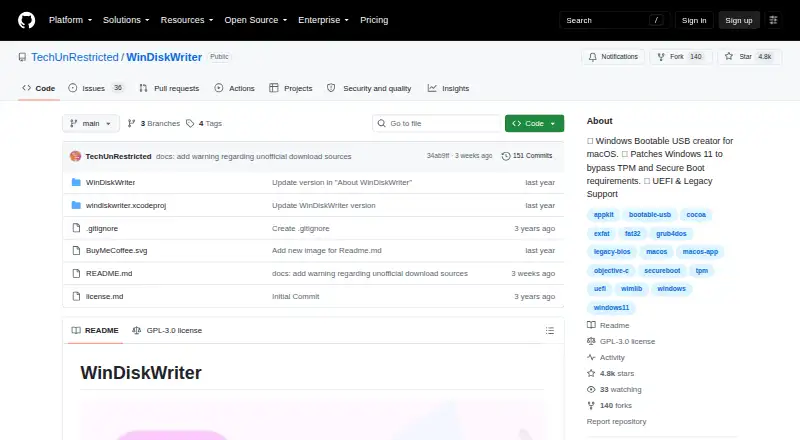Open the README.md file

pos(109,274)
